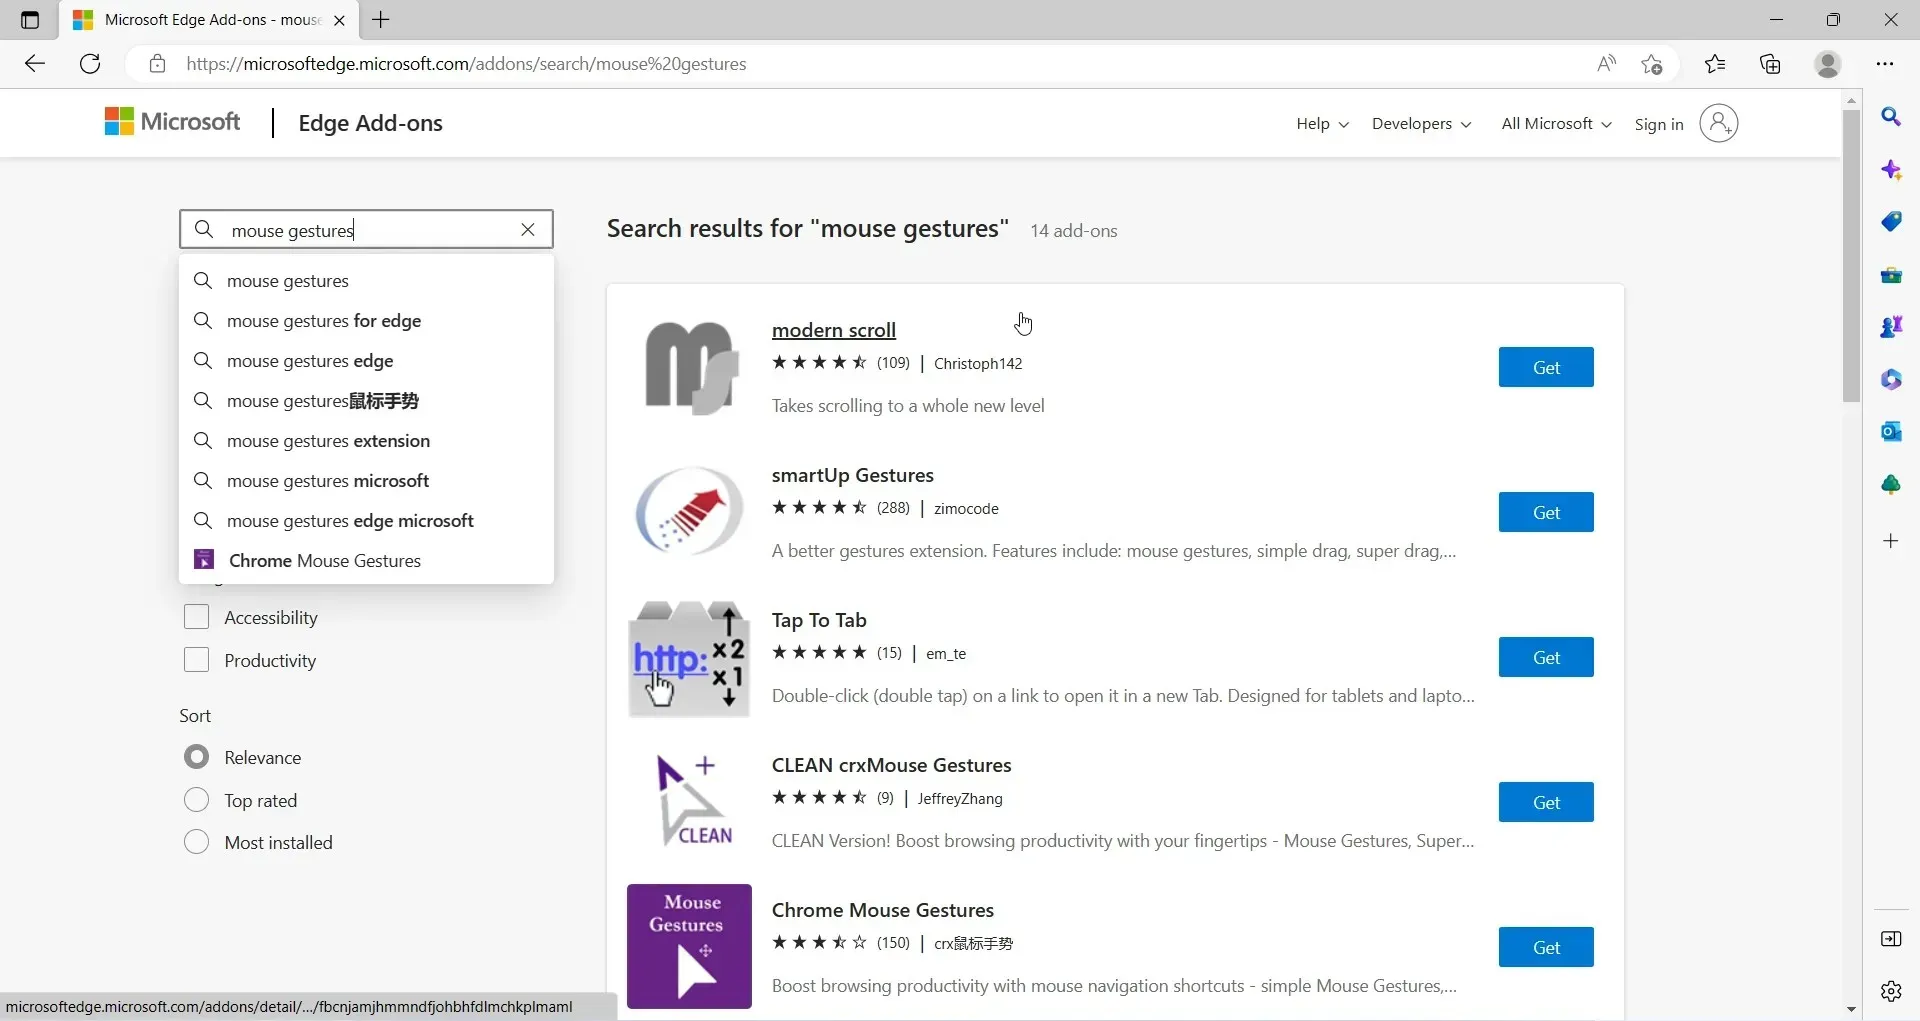The width and height of the screenshot is (1920, 1021).
Task: Open sidebar Search
Action: pyautogui.click(x=1891, y=117)
